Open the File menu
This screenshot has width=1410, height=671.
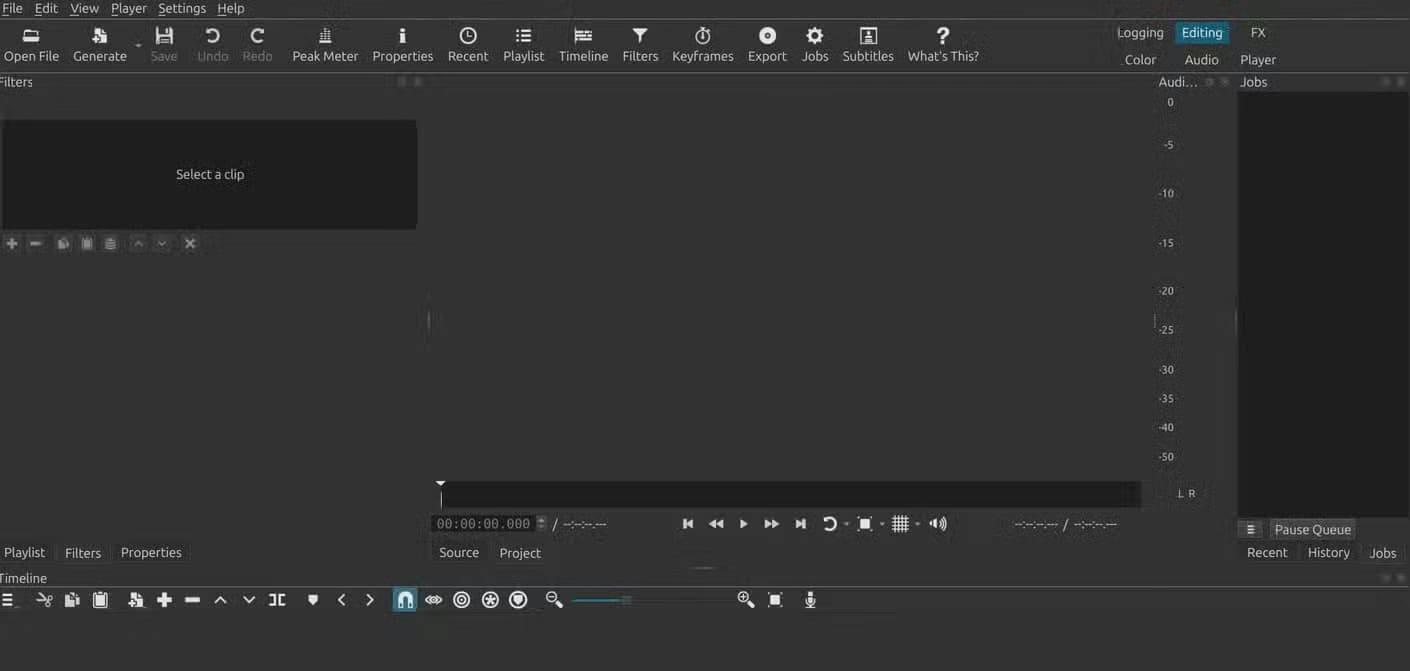(12, 8)
